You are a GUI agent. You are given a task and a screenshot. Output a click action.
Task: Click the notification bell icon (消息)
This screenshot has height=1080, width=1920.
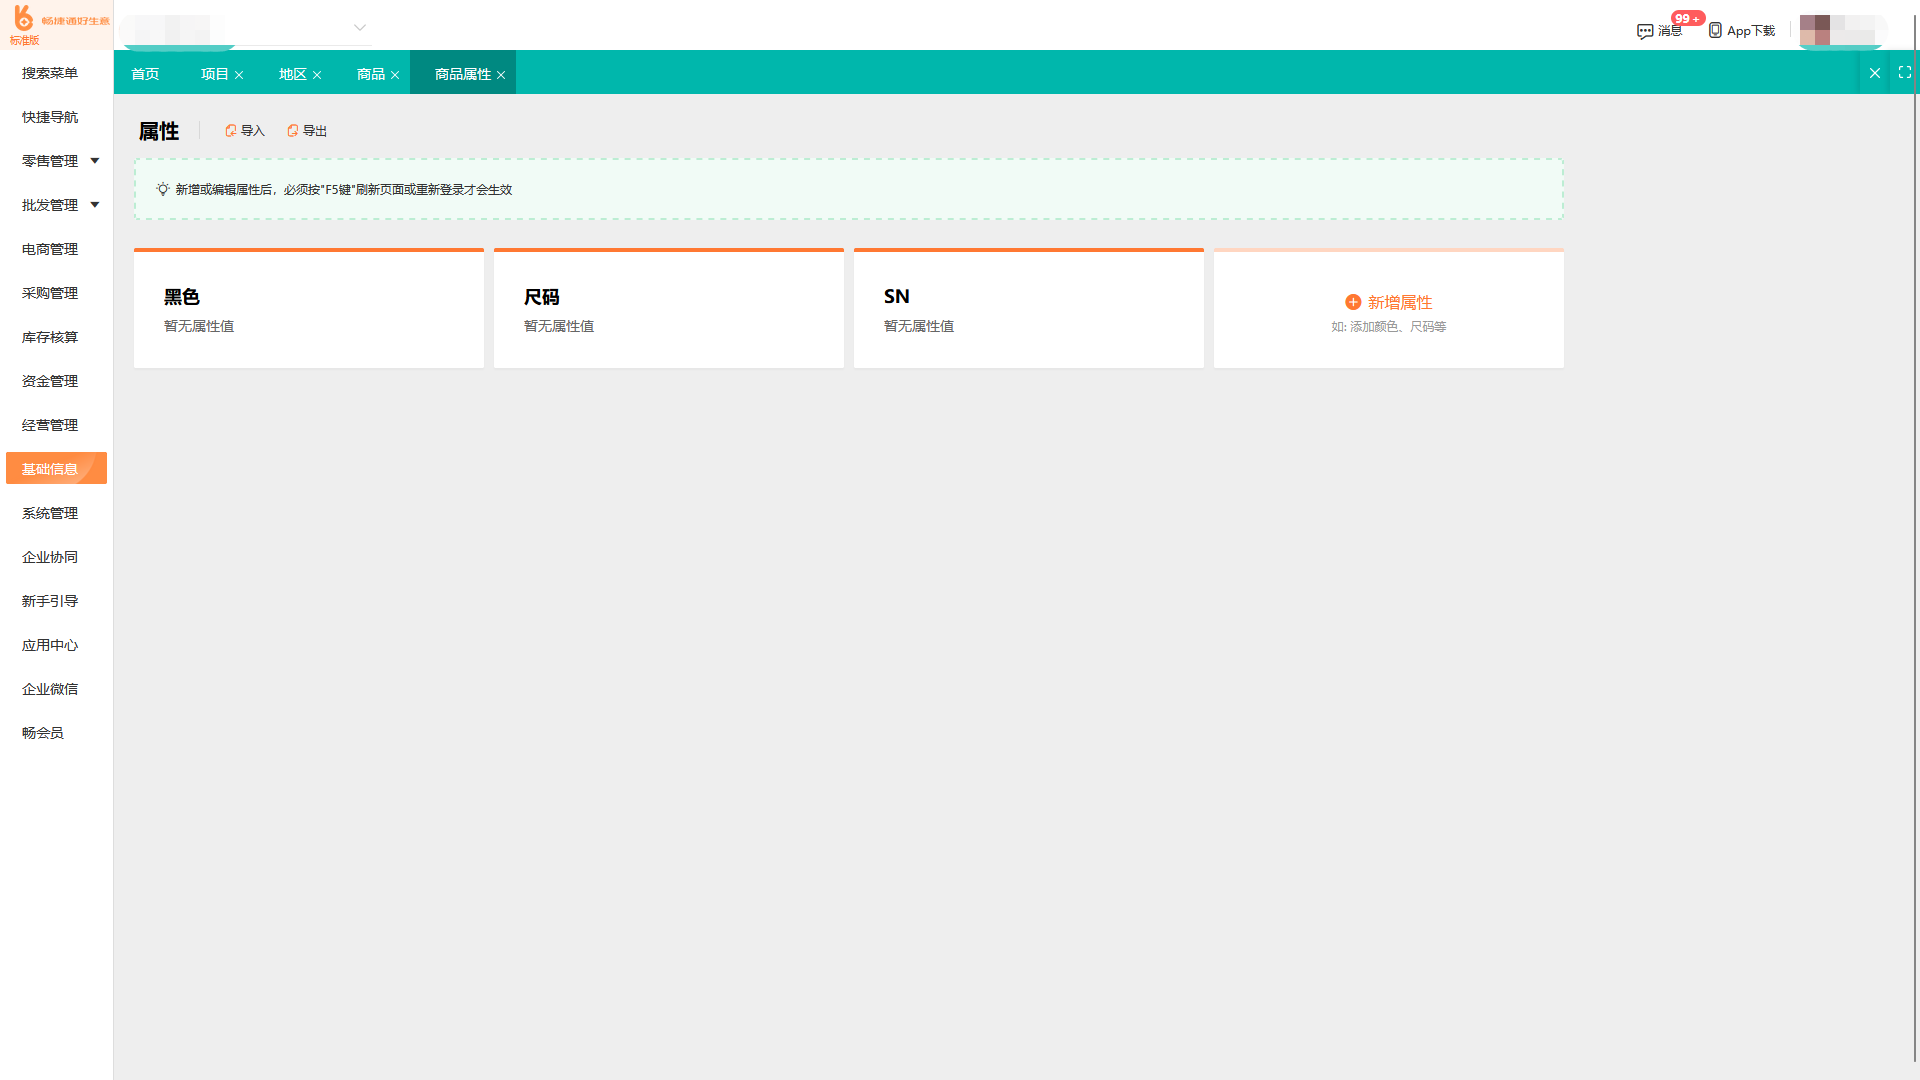[x=1659, y=29]
